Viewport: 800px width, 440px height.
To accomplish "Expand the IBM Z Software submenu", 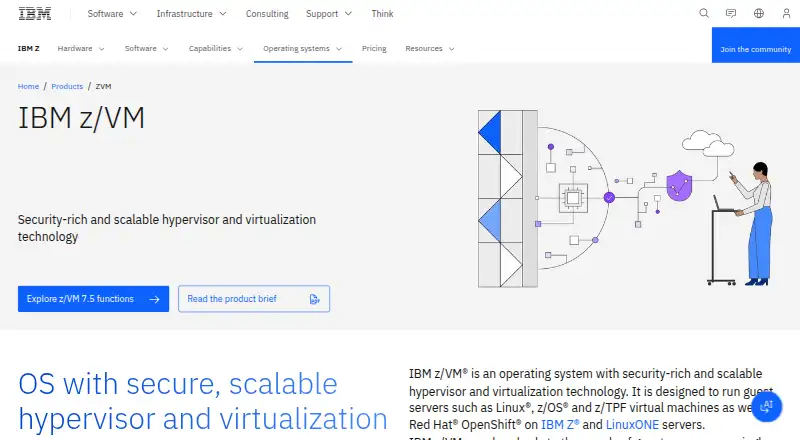I will 146,48.
